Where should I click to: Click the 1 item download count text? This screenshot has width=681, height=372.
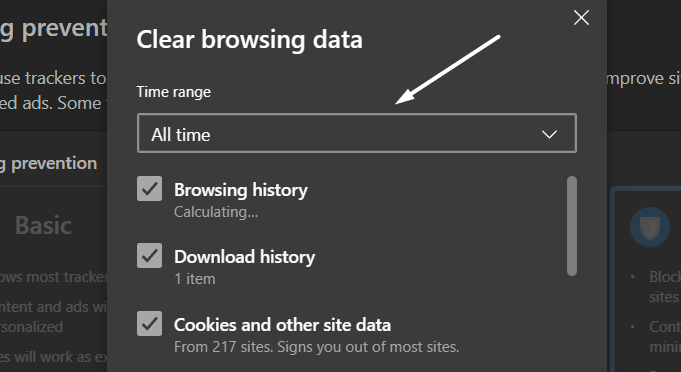pyautogui.click(x=195, y=279)
